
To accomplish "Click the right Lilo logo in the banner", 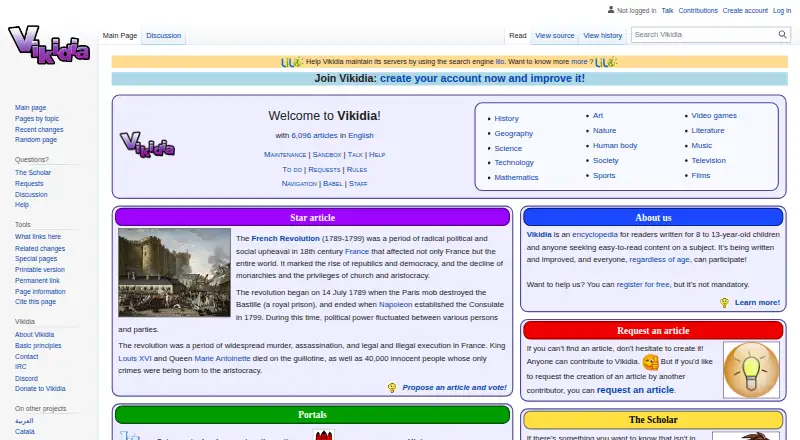I will (x=606, y=62).
